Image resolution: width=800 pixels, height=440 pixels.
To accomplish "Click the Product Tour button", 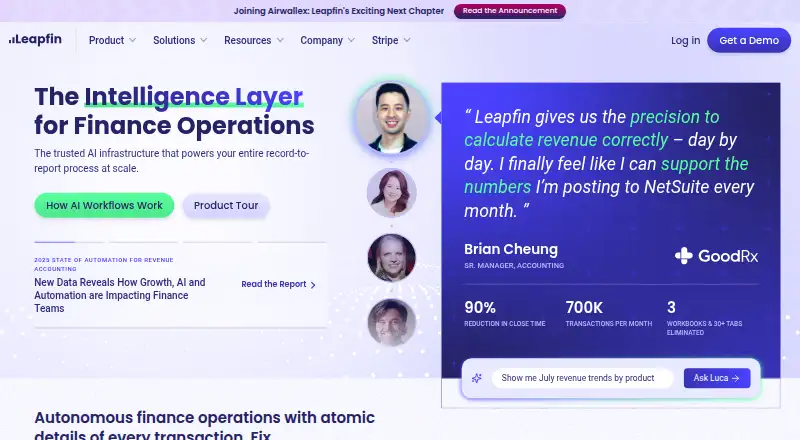I will (226, 205).
